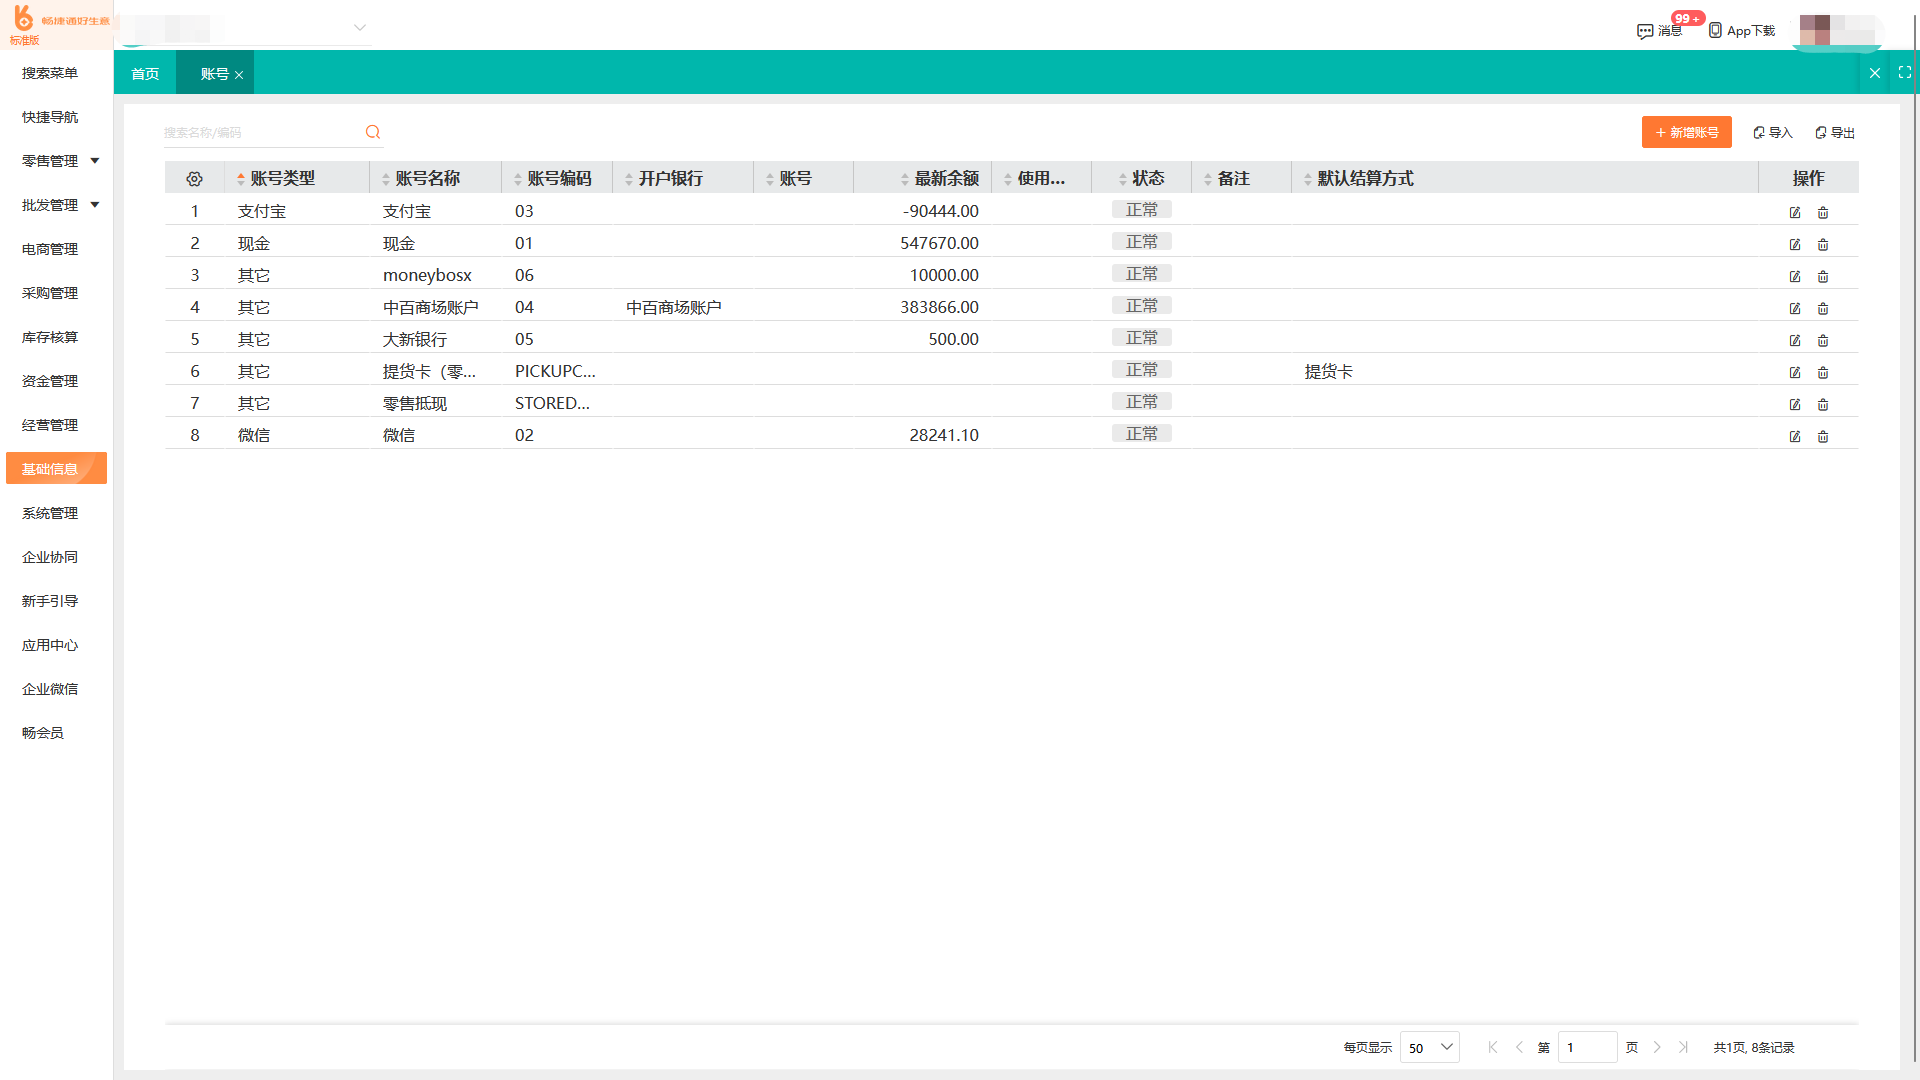This screenshot has width=1920, height=1080.
Task: Select the 首页 tab in top navigation
Action: [144, 73]
